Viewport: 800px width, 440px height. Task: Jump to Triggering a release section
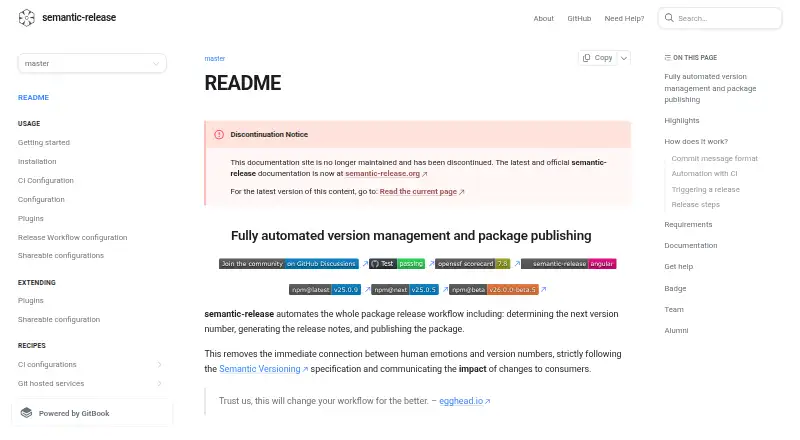point(705,189)
